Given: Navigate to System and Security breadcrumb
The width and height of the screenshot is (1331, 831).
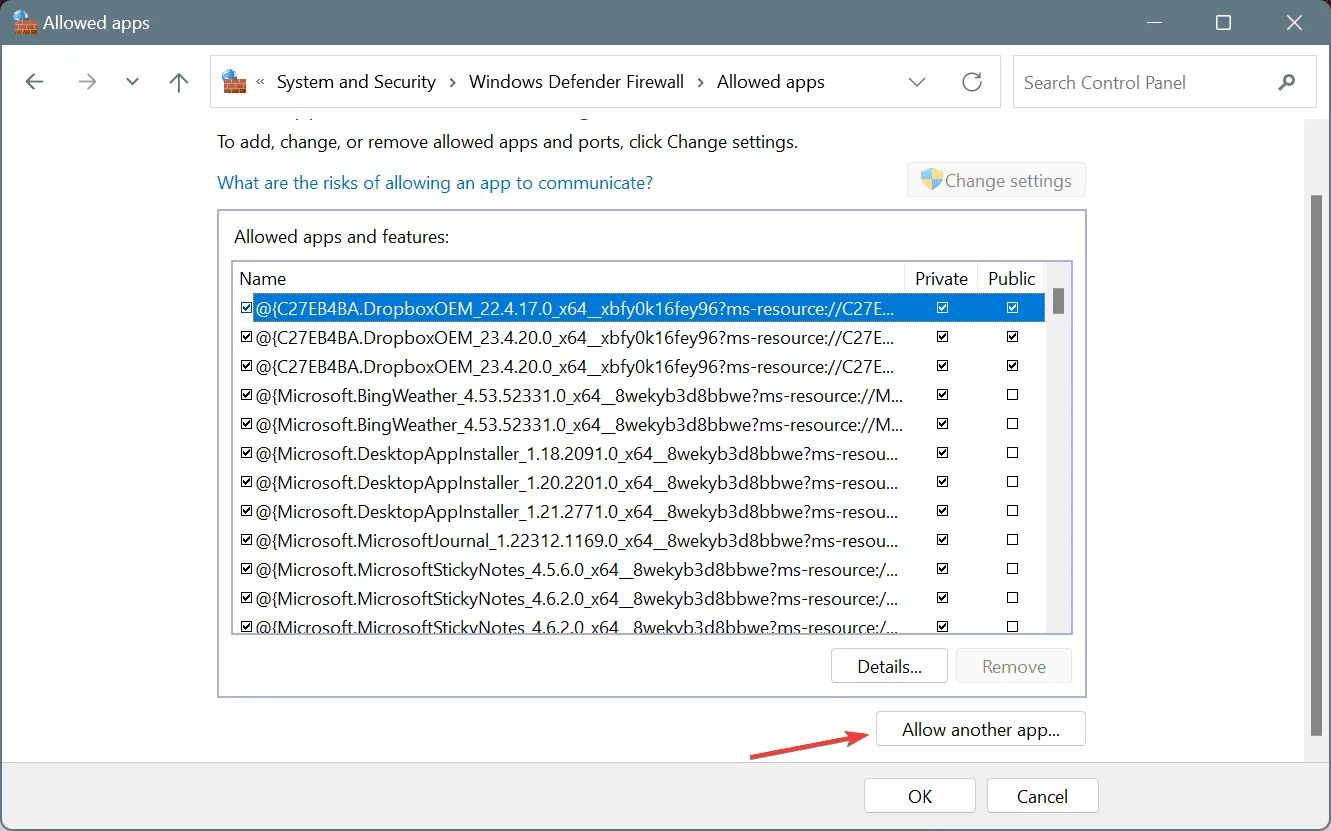Looking at the screenshot, I should (x=356, y=82).
